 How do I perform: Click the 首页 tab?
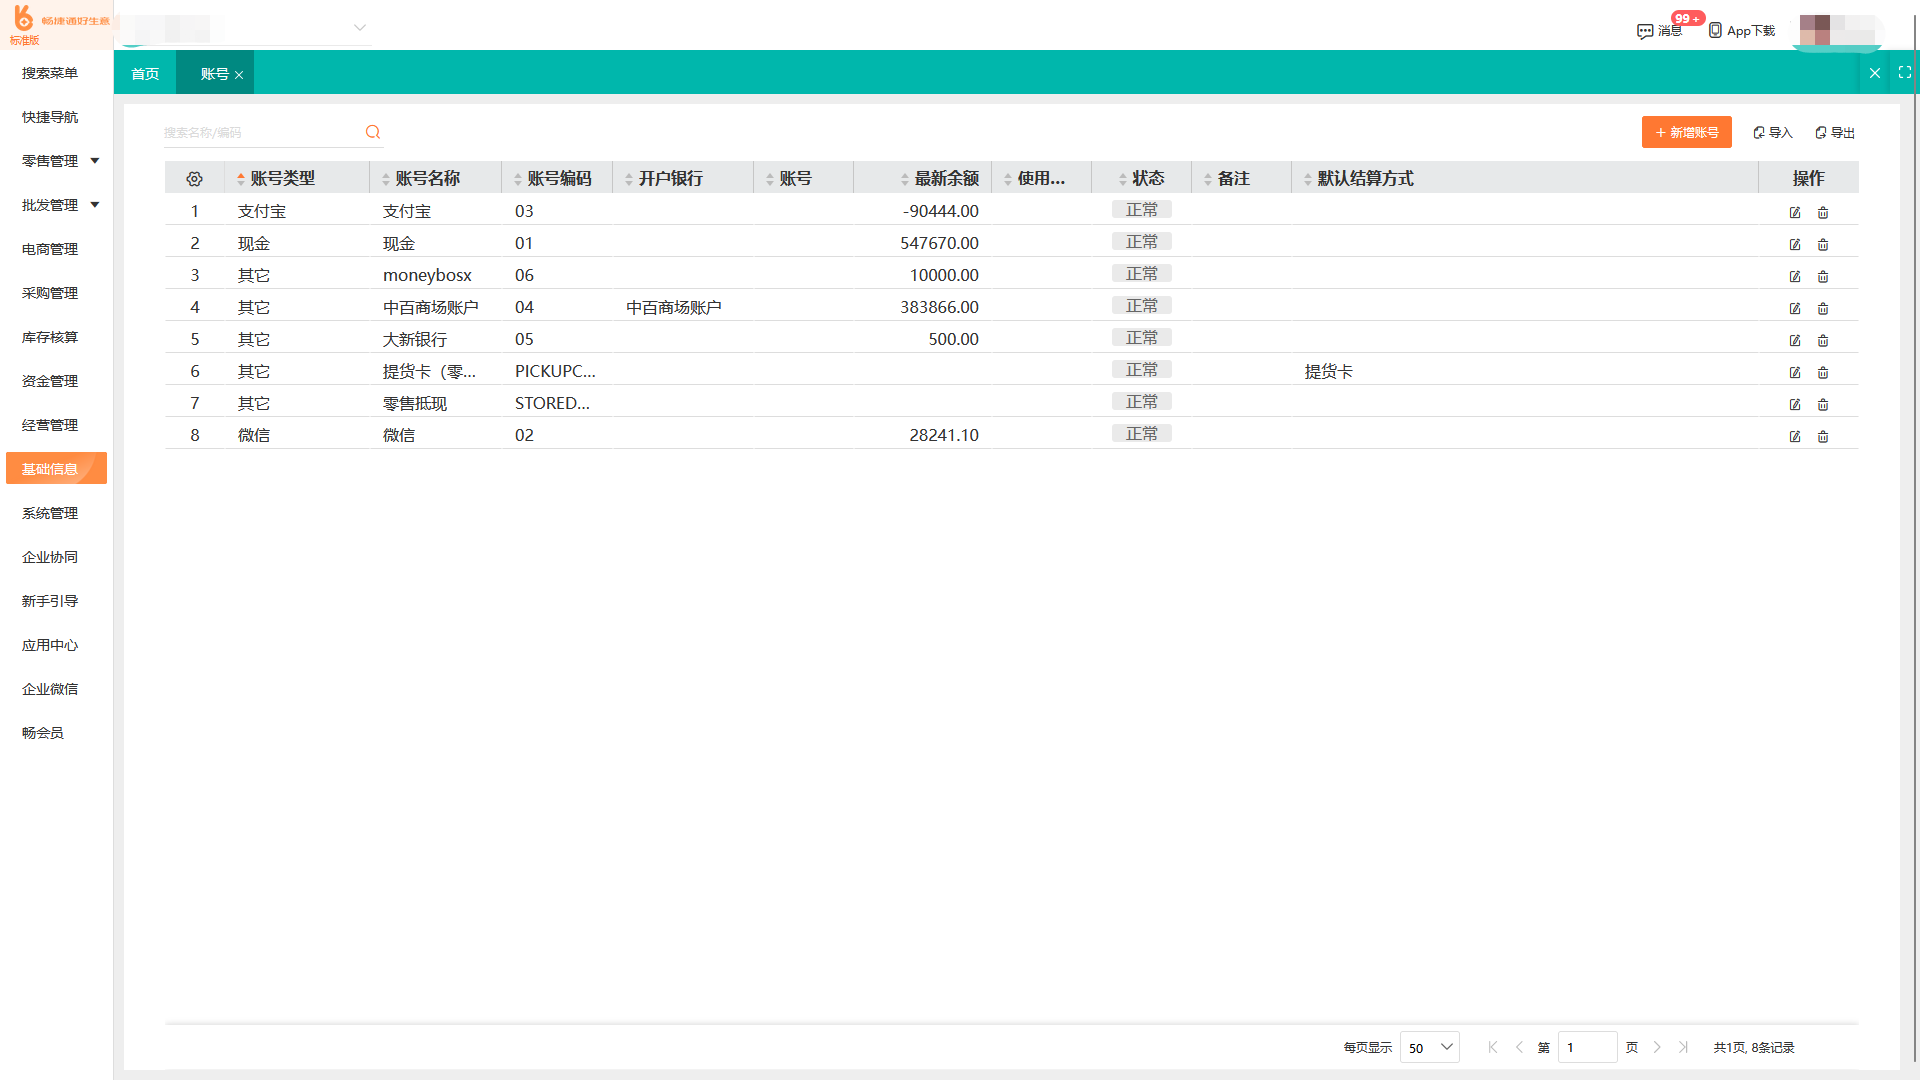146,74
